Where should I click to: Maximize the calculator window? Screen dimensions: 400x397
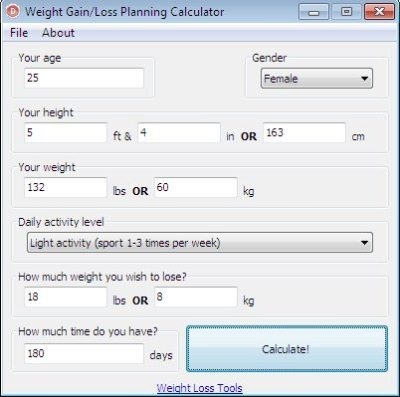(x=346, y=12)
